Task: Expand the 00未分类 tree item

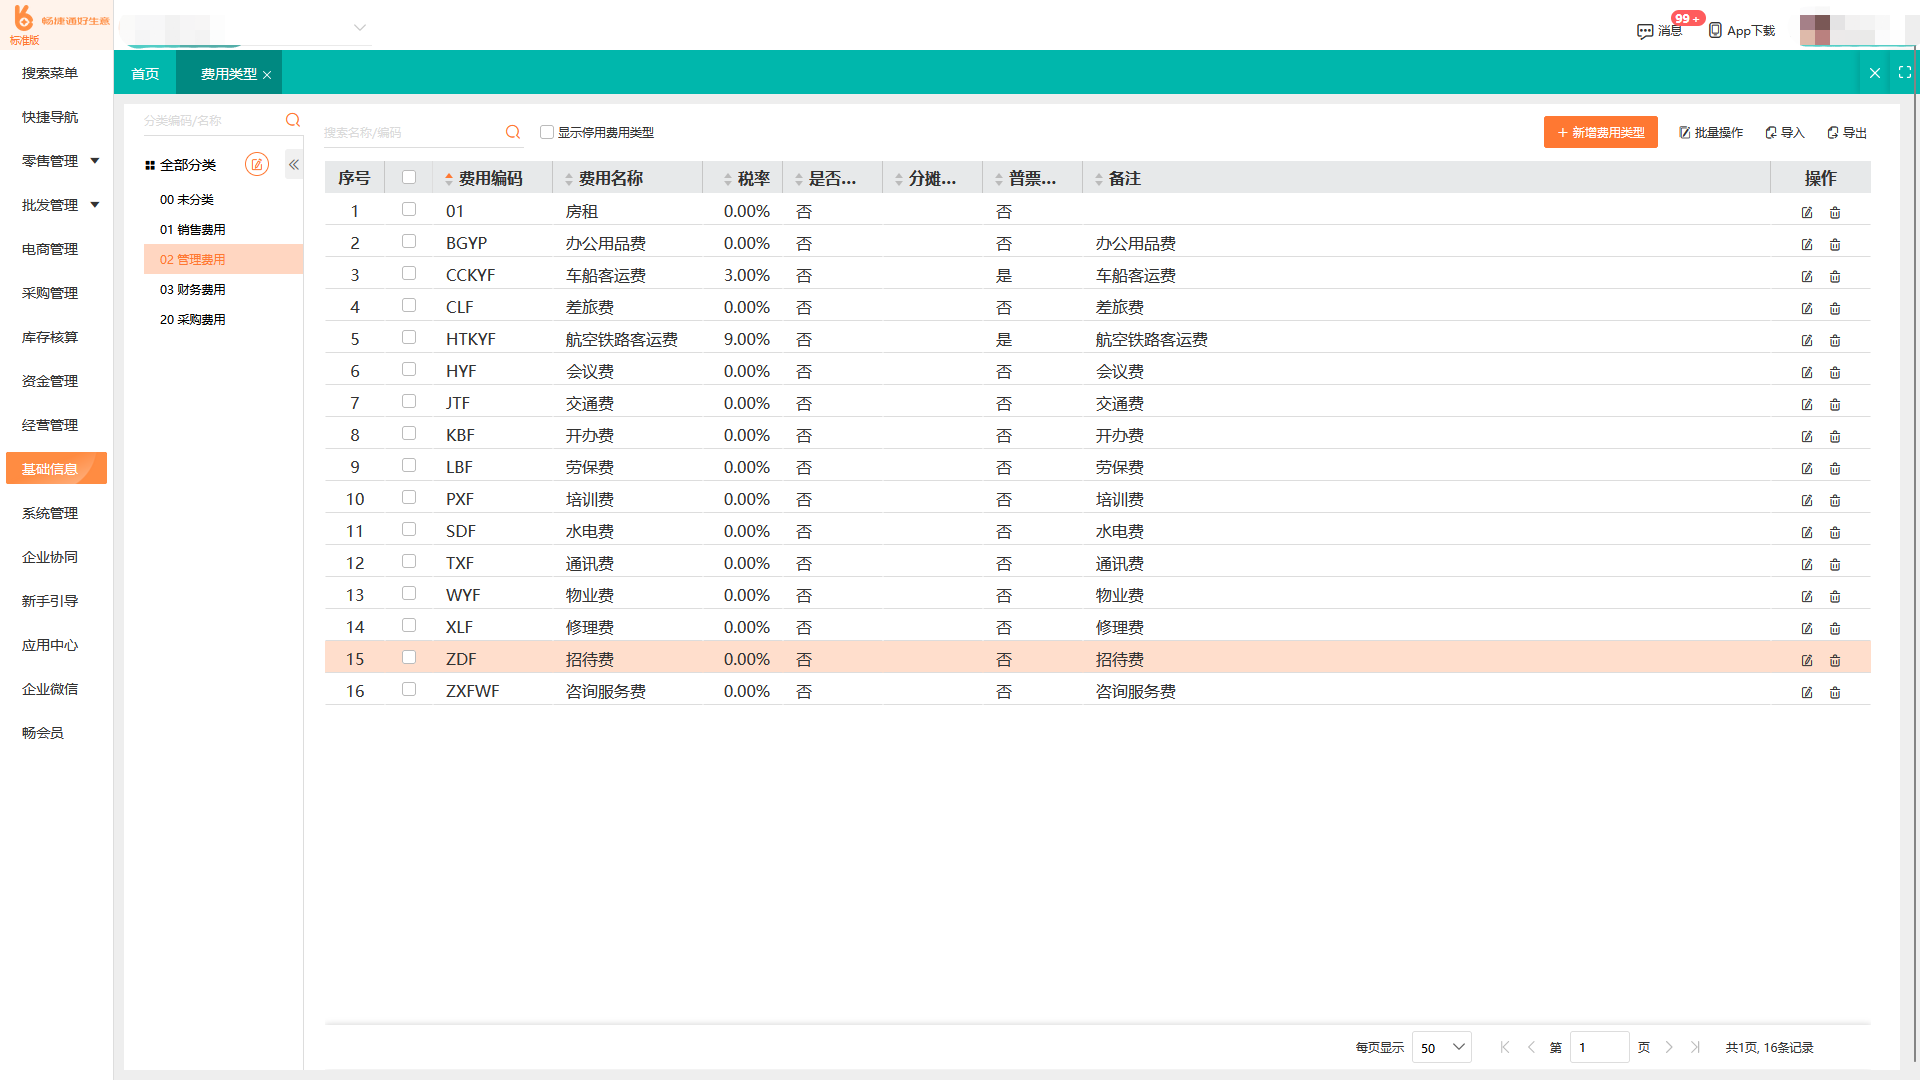Action: pos(189,198)
